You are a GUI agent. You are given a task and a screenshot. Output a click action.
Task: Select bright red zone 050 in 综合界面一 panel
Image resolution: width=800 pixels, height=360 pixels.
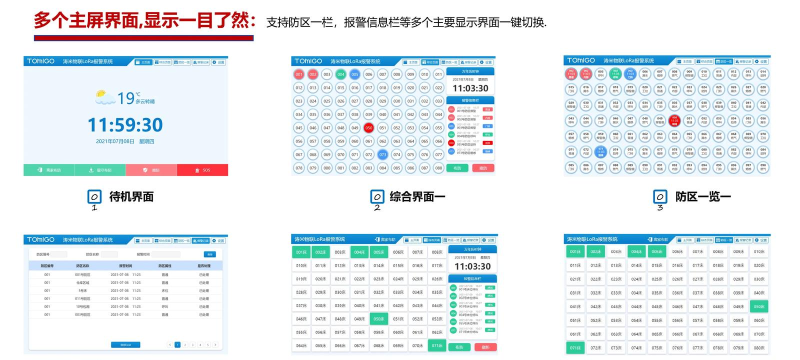(369, 127)
